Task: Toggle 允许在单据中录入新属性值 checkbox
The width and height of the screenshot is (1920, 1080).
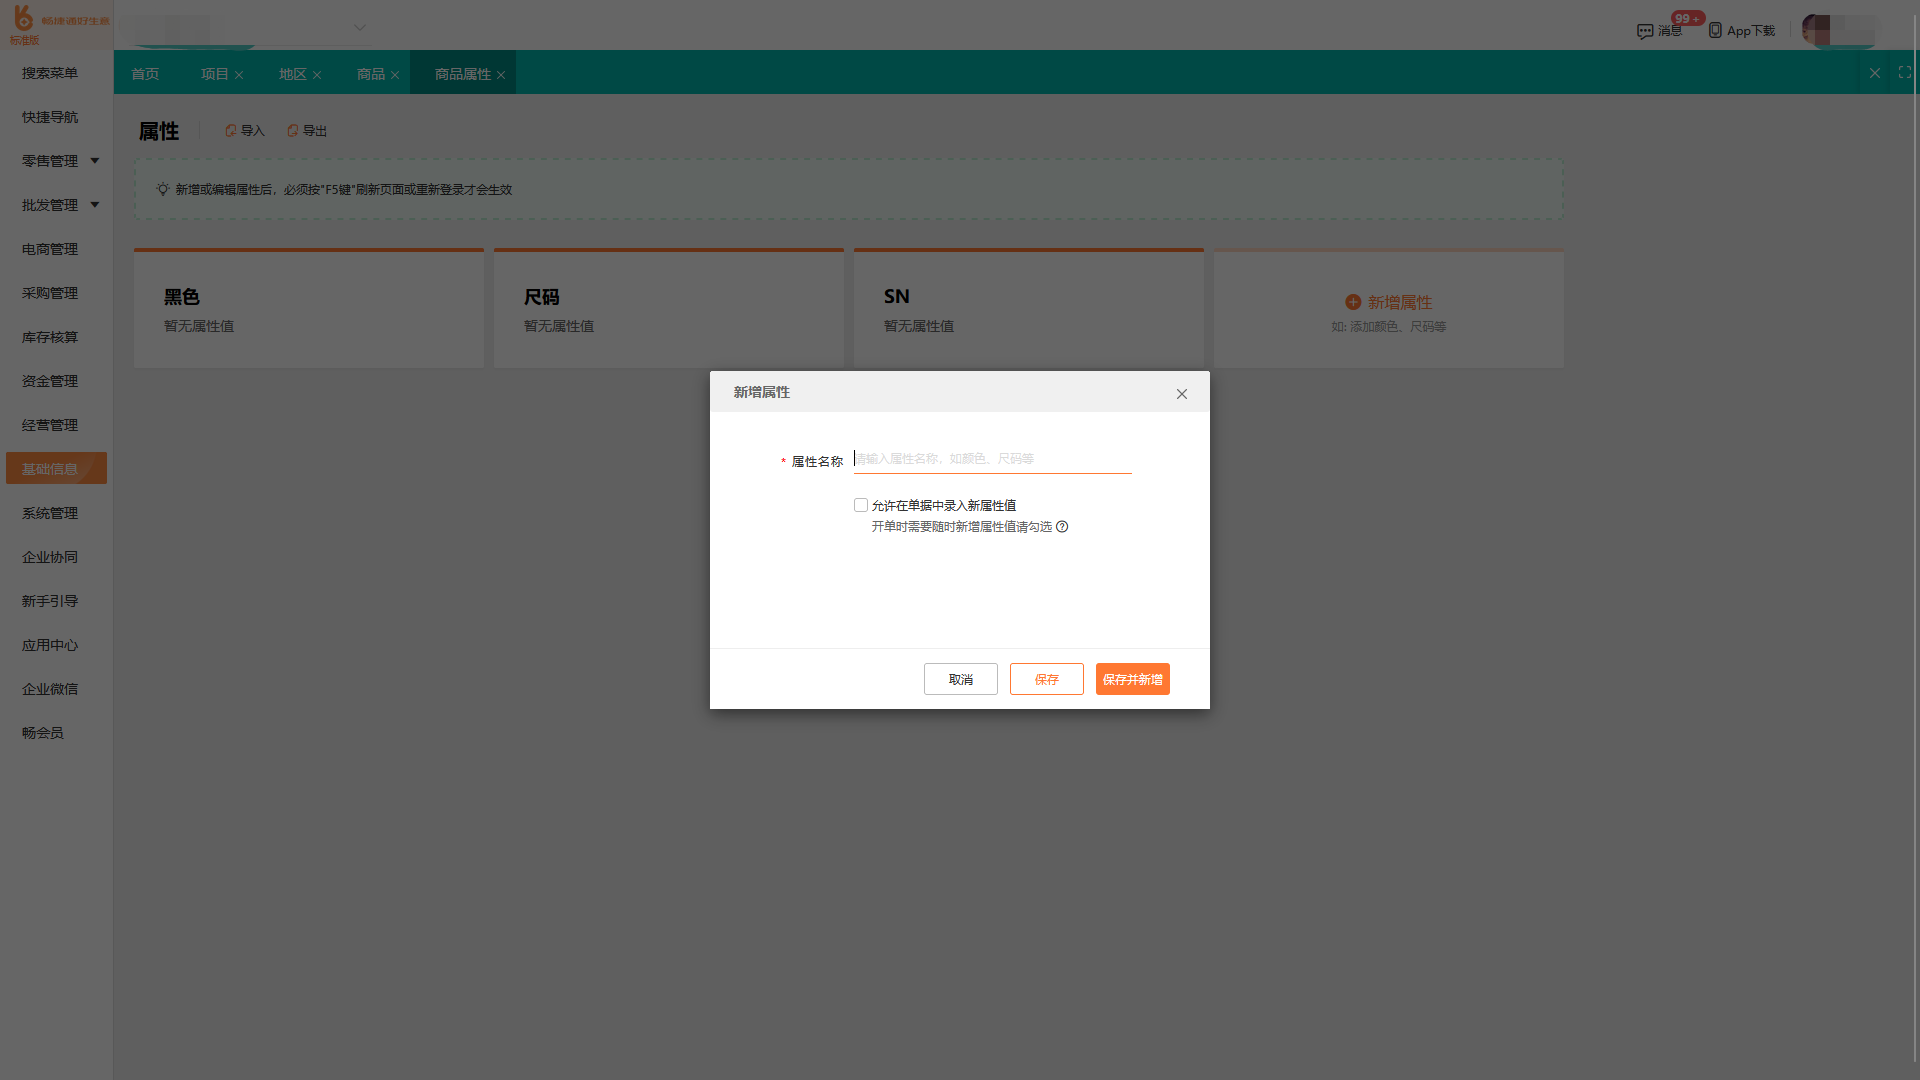Action: [x=860, y=504]
